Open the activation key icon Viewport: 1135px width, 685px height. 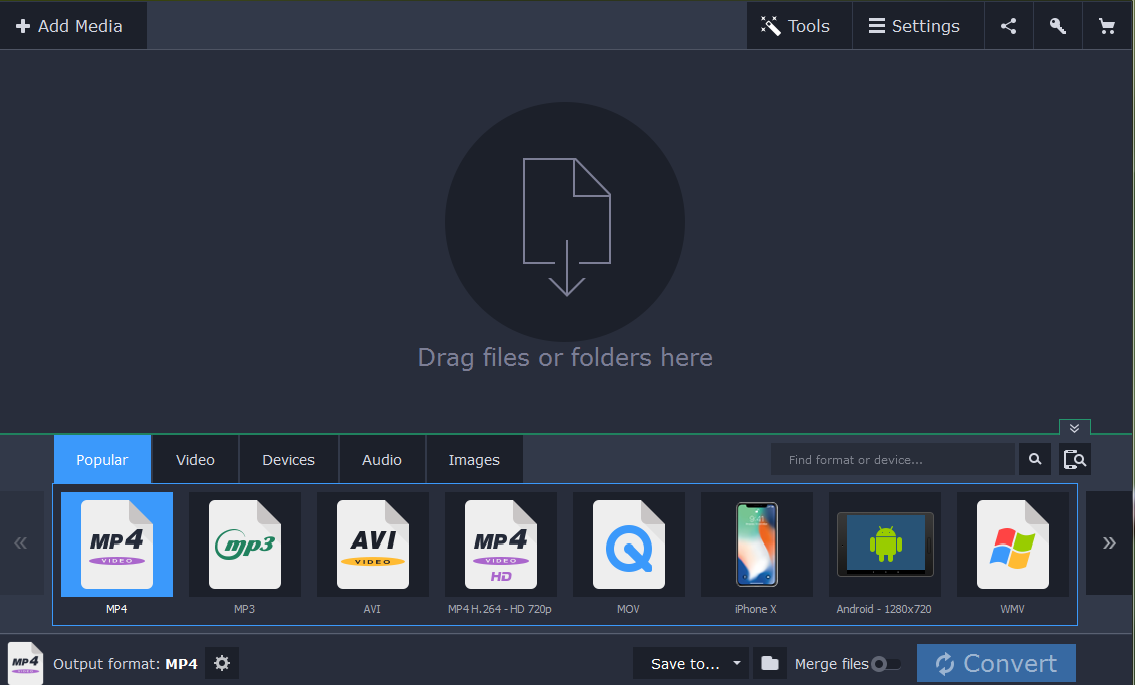pyautogui.click(x=1057, y=27)
